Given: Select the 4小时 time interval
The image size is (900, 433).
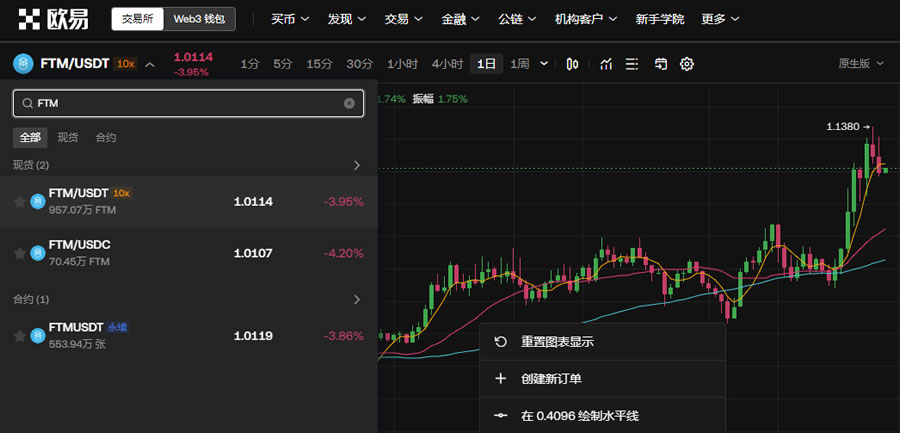Looking at the screenshot, I should pos(447,64).
